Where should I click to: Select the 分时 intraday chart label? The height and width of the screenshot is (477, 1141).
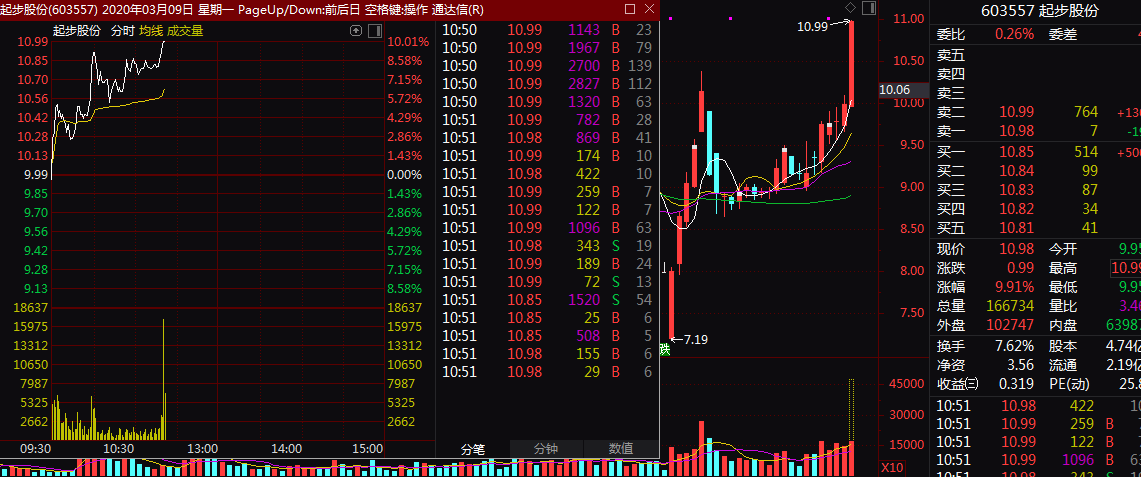tap(122, 31)
